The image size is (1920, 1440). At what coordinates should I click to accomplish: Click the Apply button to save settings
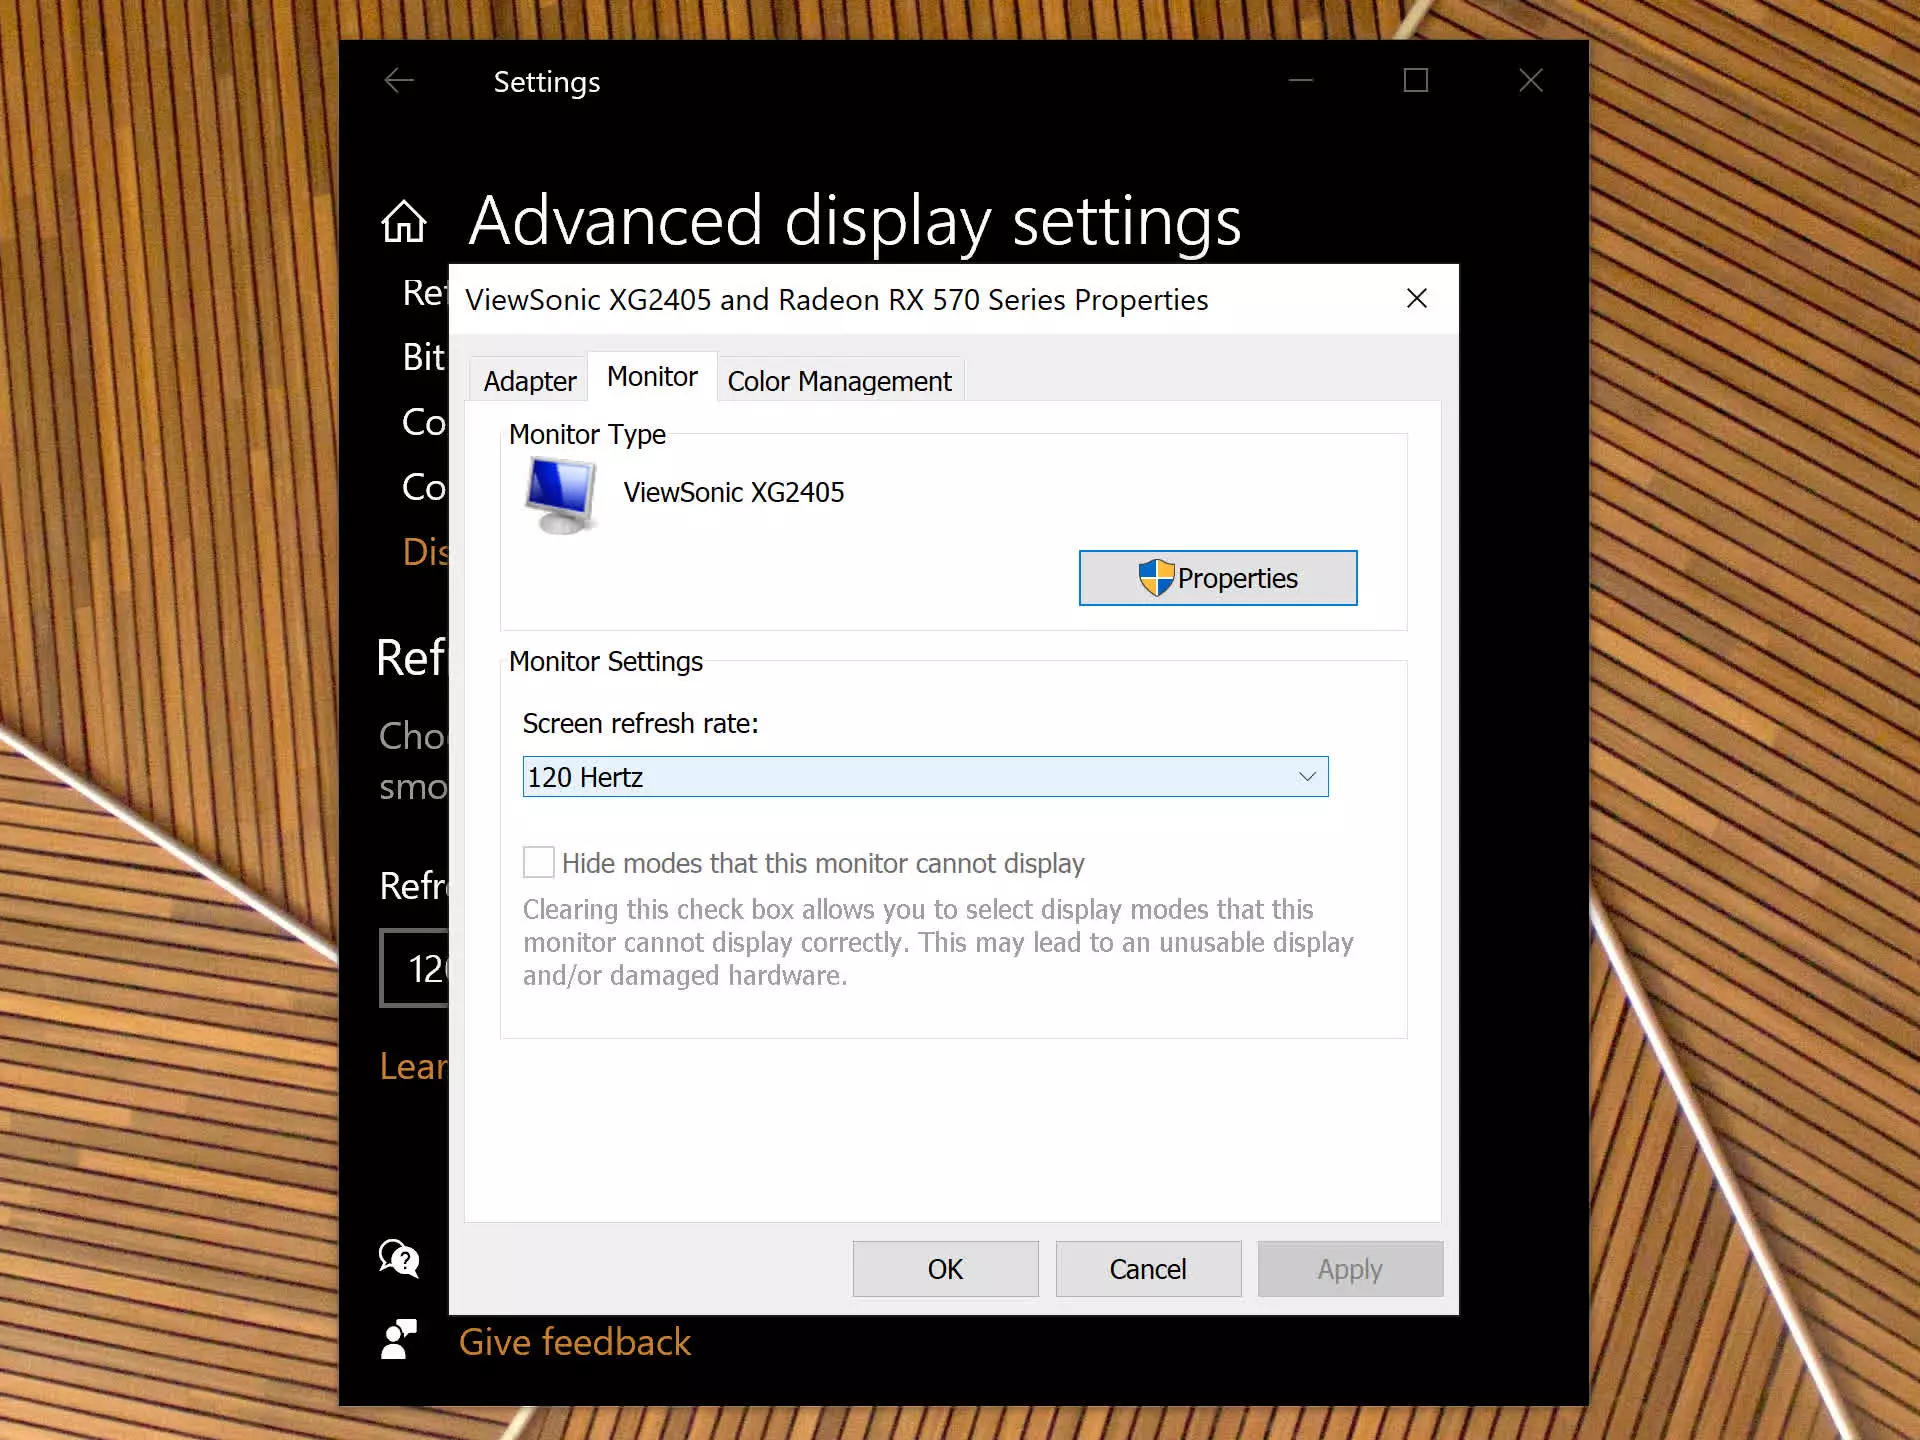[1350, 1269]
